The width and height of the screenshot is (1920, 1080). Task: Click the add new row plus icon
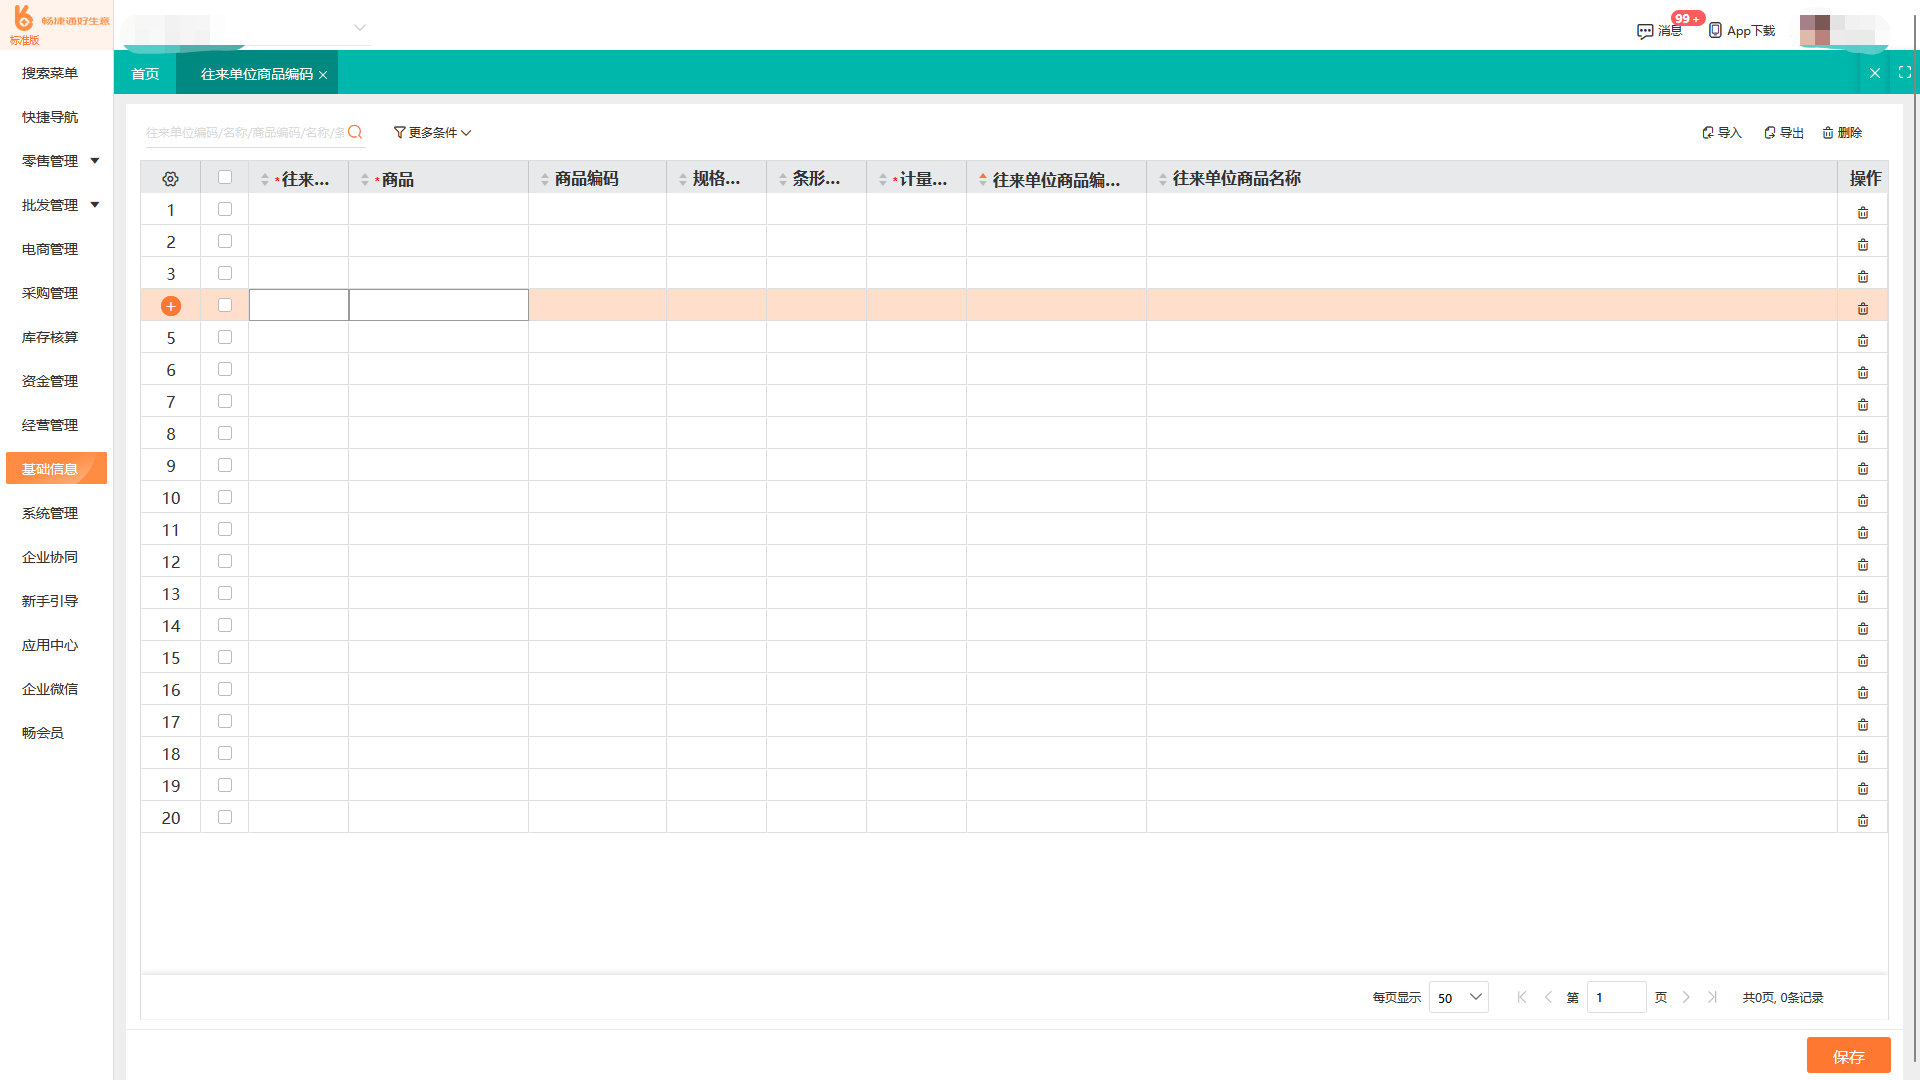pyautogui.click(x=170, y=306)
